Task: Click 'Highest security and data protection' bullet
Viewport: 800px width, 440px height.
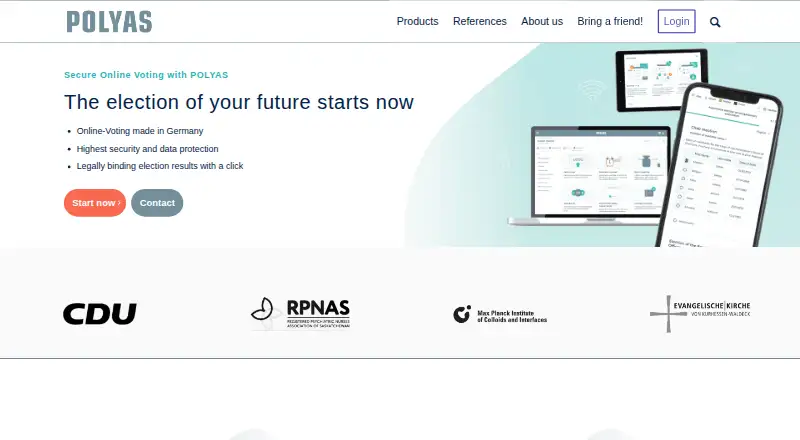Action: pyautogui.click(x=147, y=149)
